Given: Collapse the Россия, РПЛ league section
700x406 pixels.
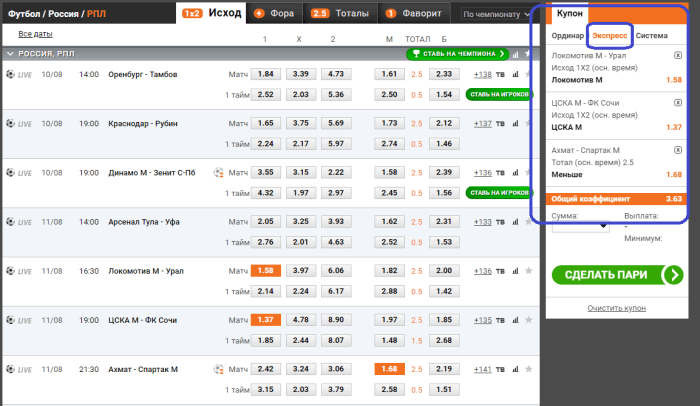Looking at the screenshot, I should pyautogui.click(x=10, y=52).
